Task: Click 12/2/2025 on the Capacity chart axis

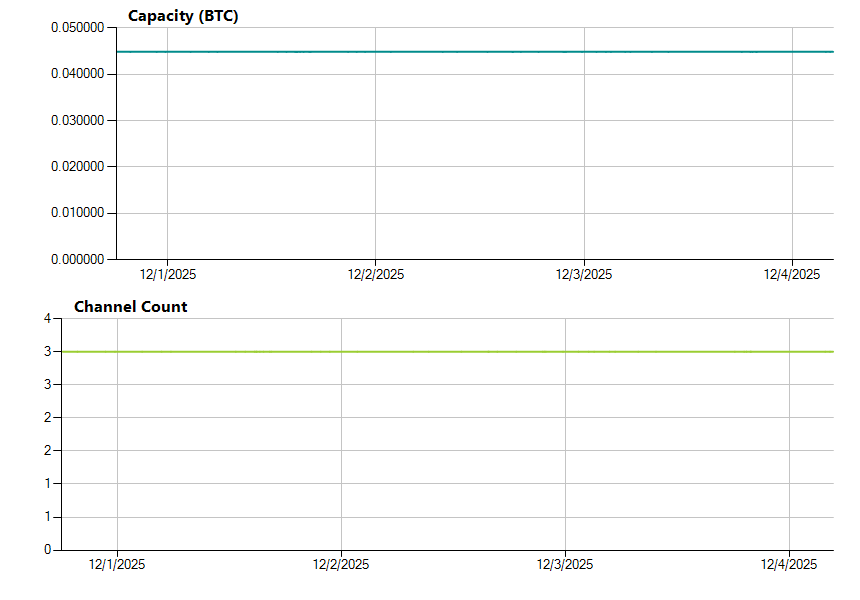Action: (x=376, y=274)
